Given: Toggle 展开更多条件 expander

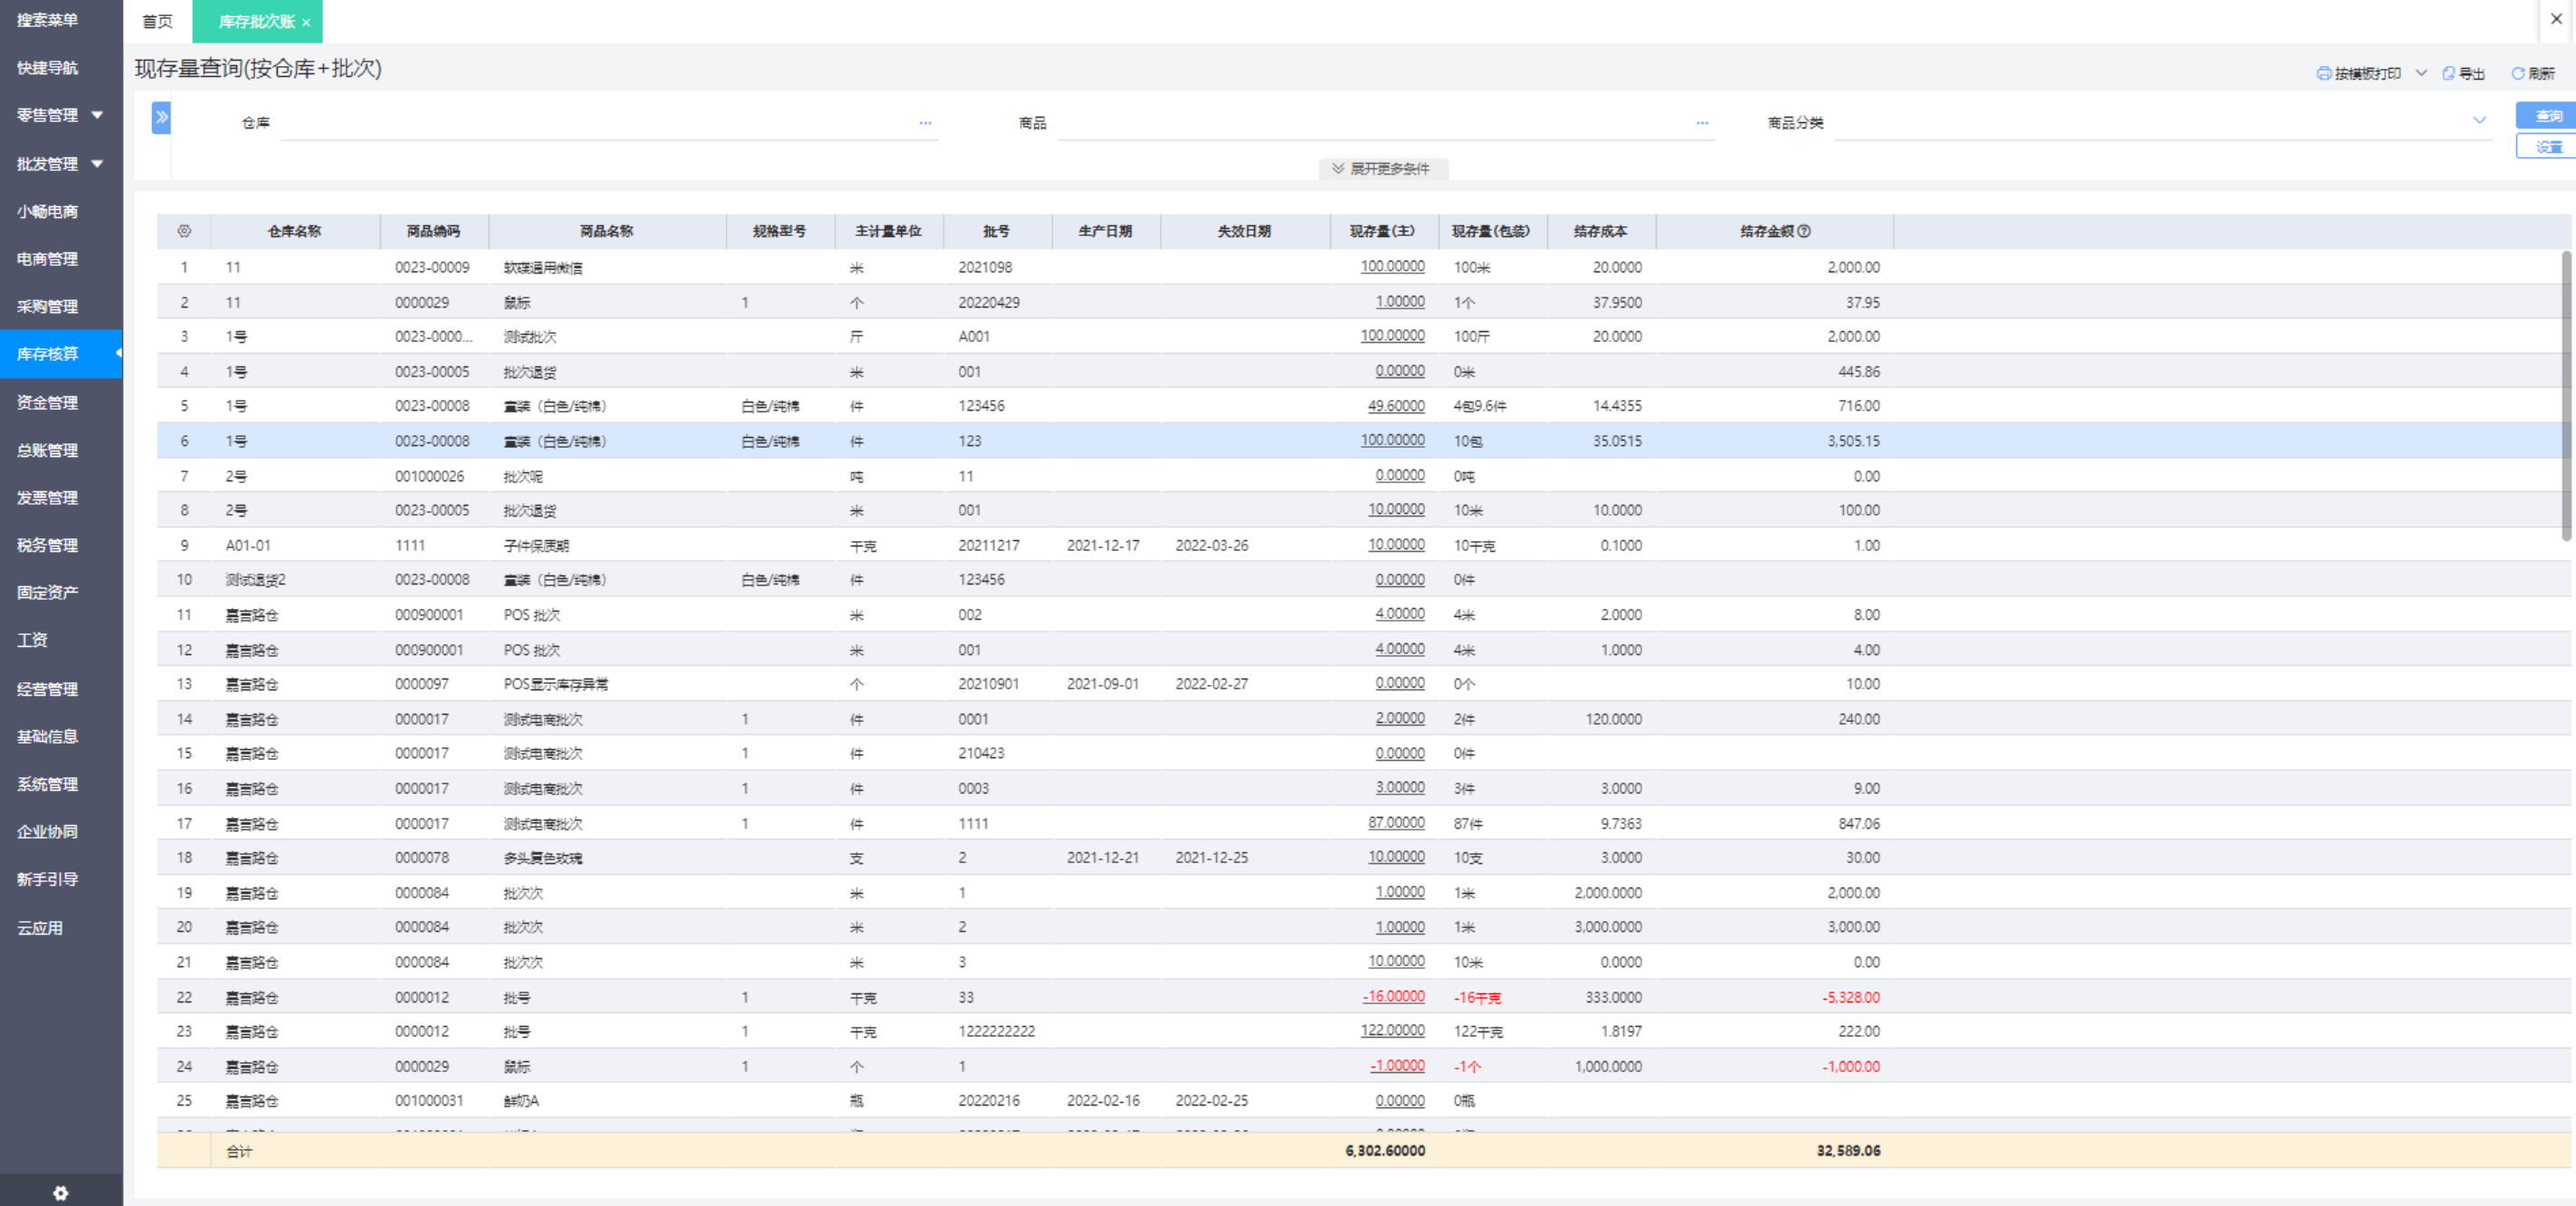Looking at the screenshot, I should point(1382,166).
